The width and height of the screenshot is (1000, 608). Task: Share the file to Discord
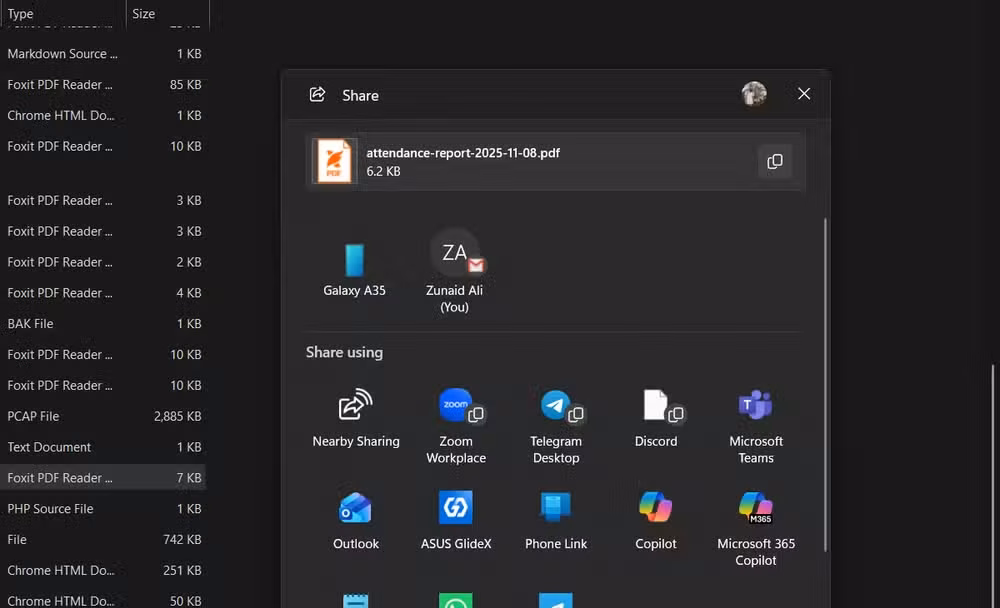(x=656, y=418)
